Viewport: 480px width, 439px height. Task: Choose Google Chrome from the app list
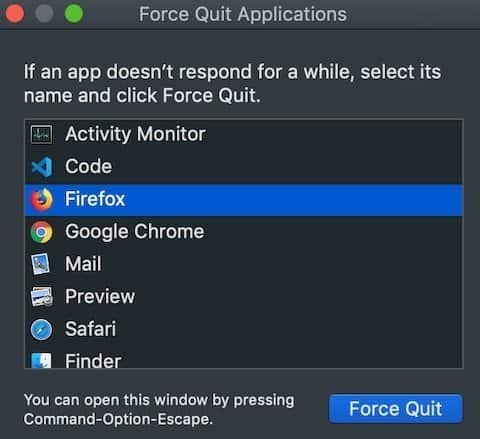point(244,232)
